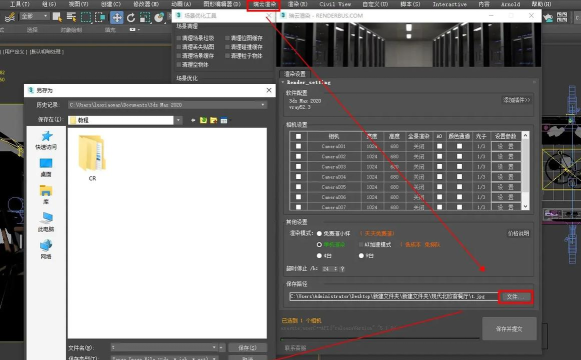
Task: Click the timeout help question mark icon
Action: [342, 269]
